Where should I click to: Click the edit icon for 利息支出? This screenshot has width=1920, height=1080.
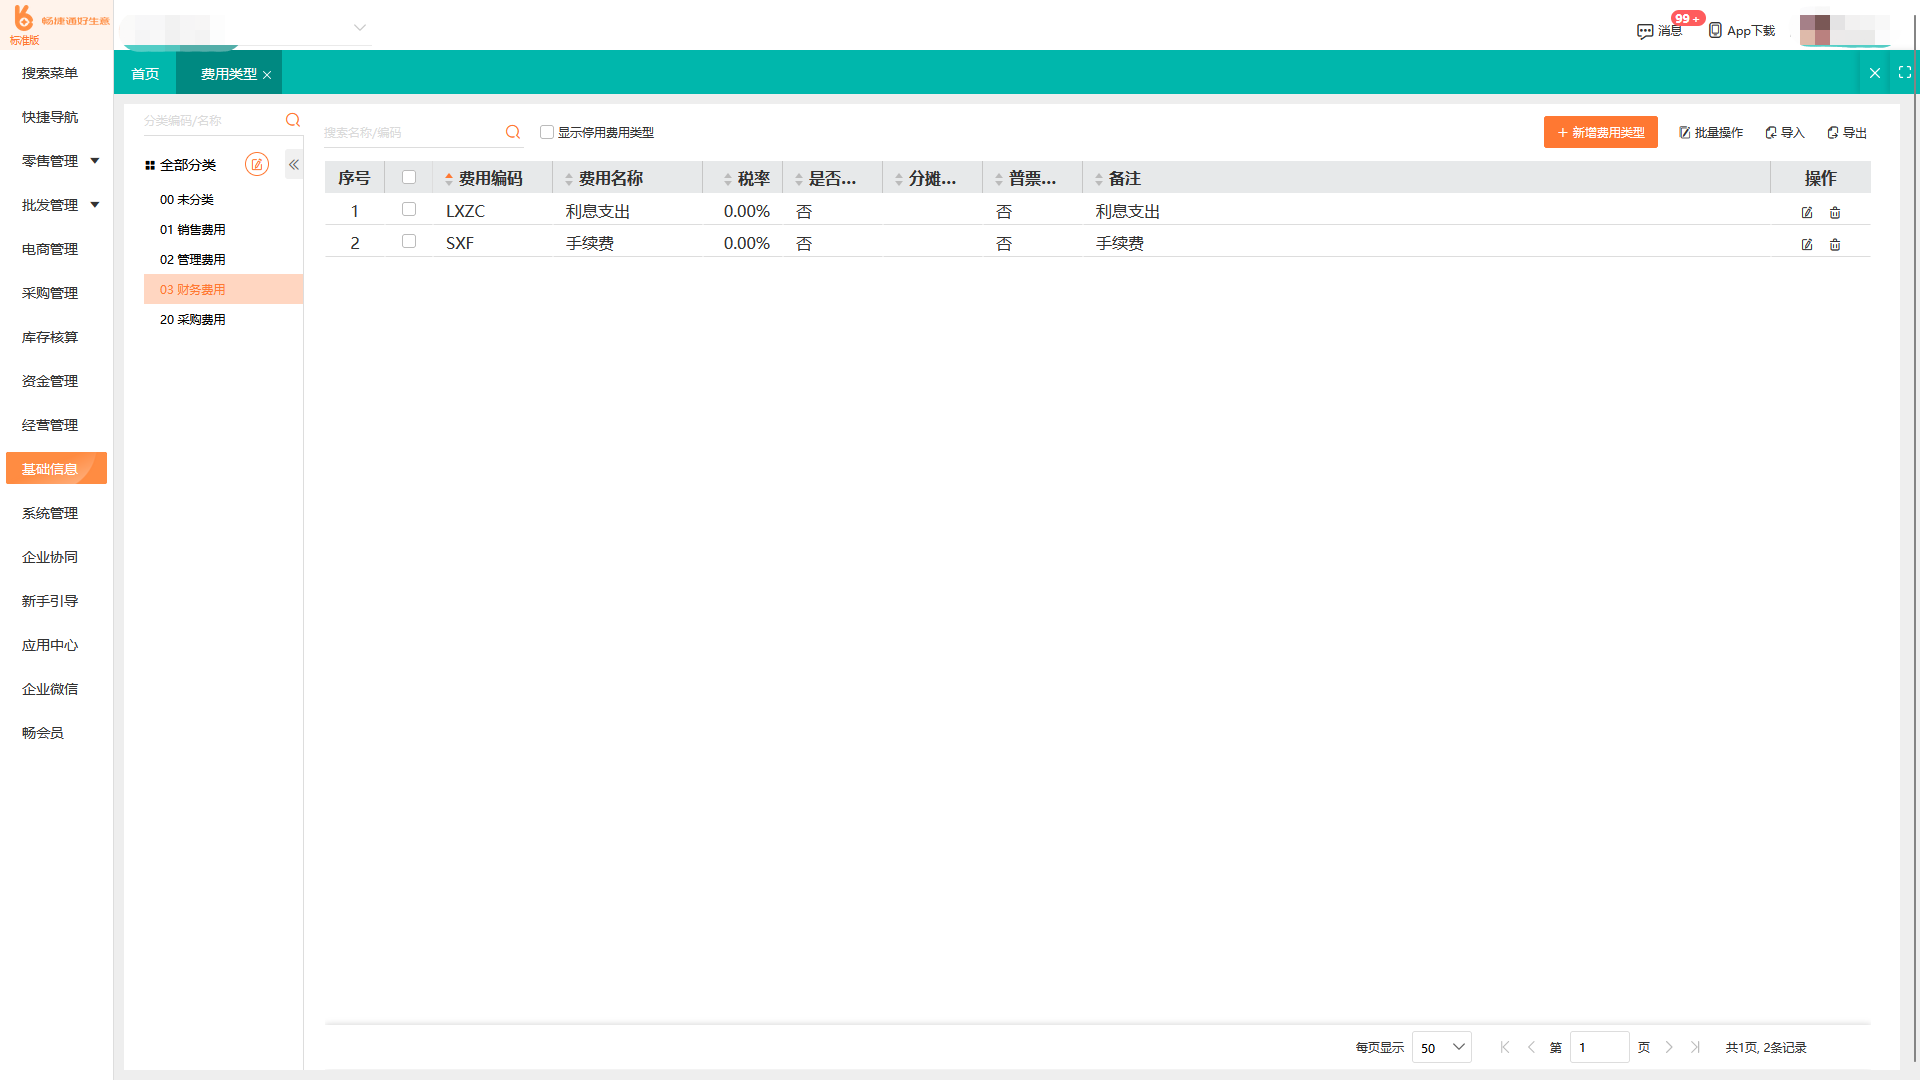tap(1807, 212)
